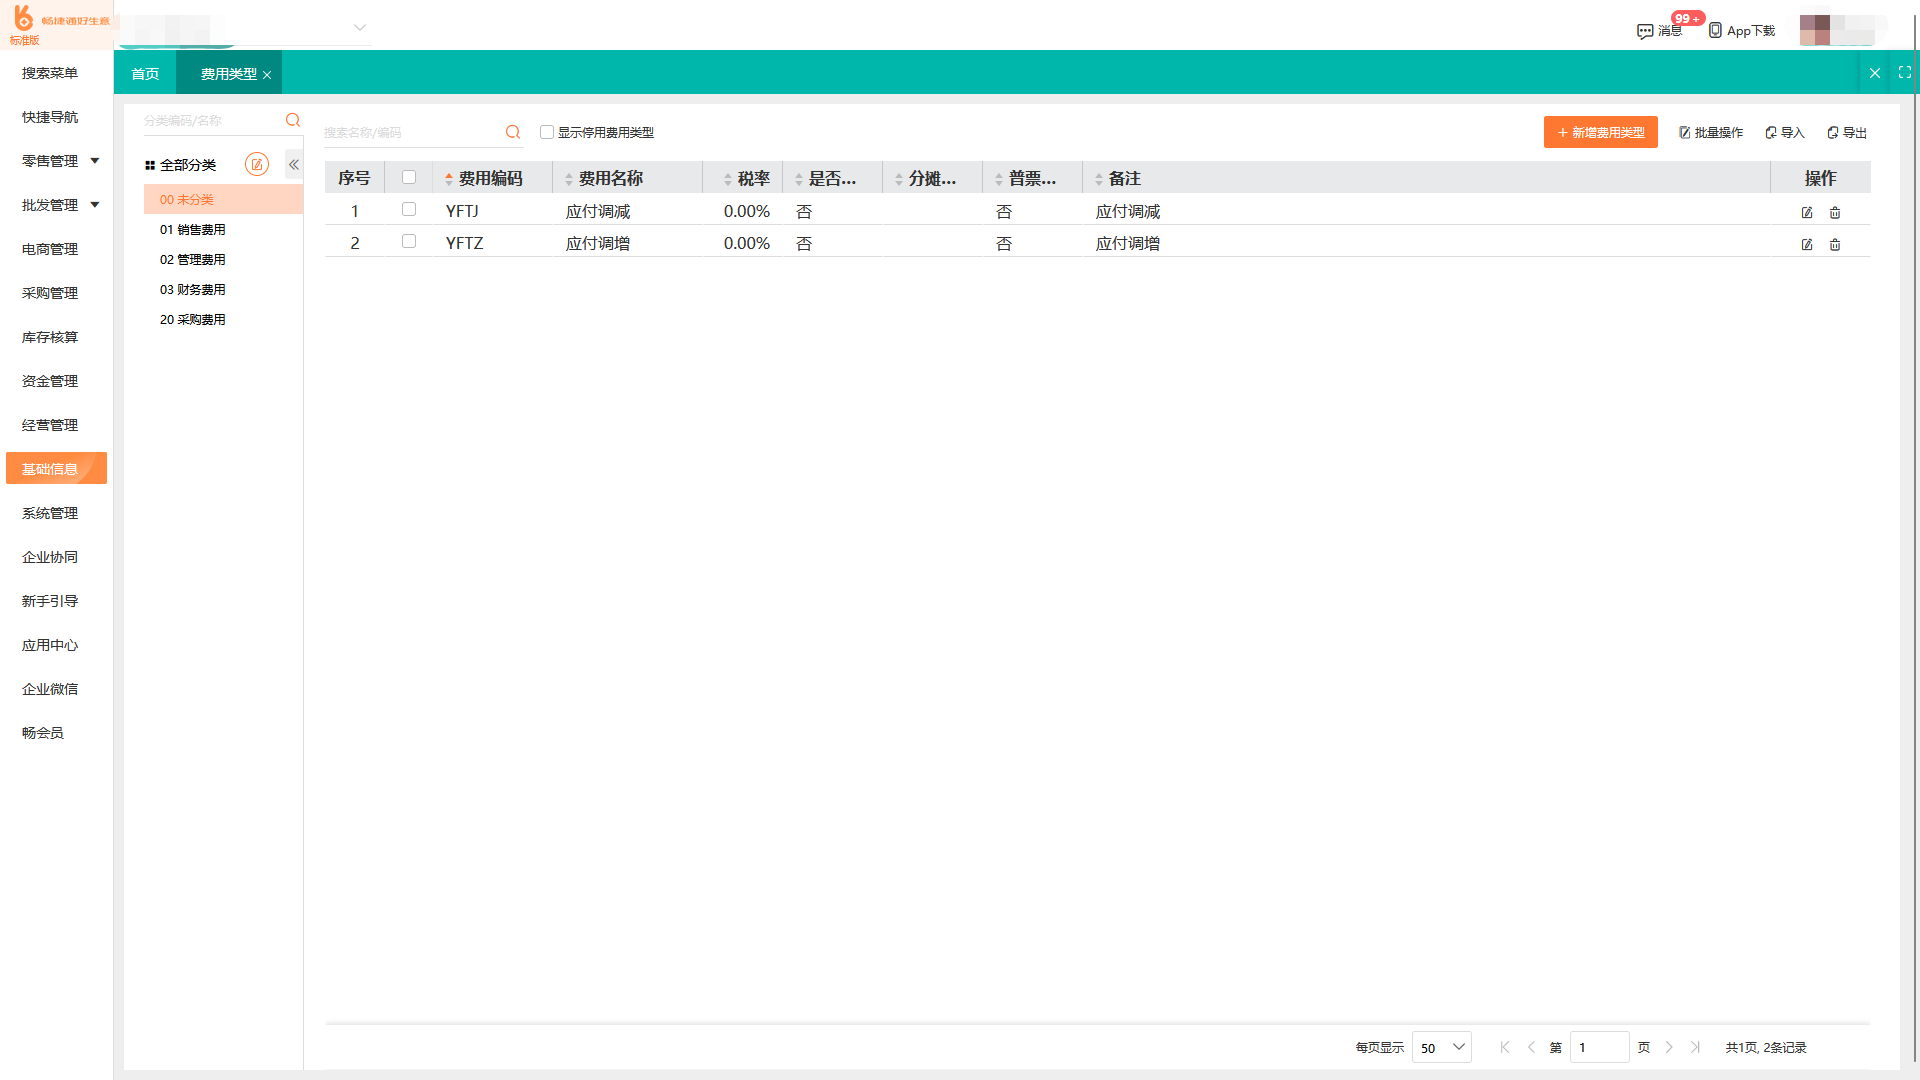1920x1080 pixels.
Task: Check the YFTJ row checkbox
Action: (x=409, y=210)
